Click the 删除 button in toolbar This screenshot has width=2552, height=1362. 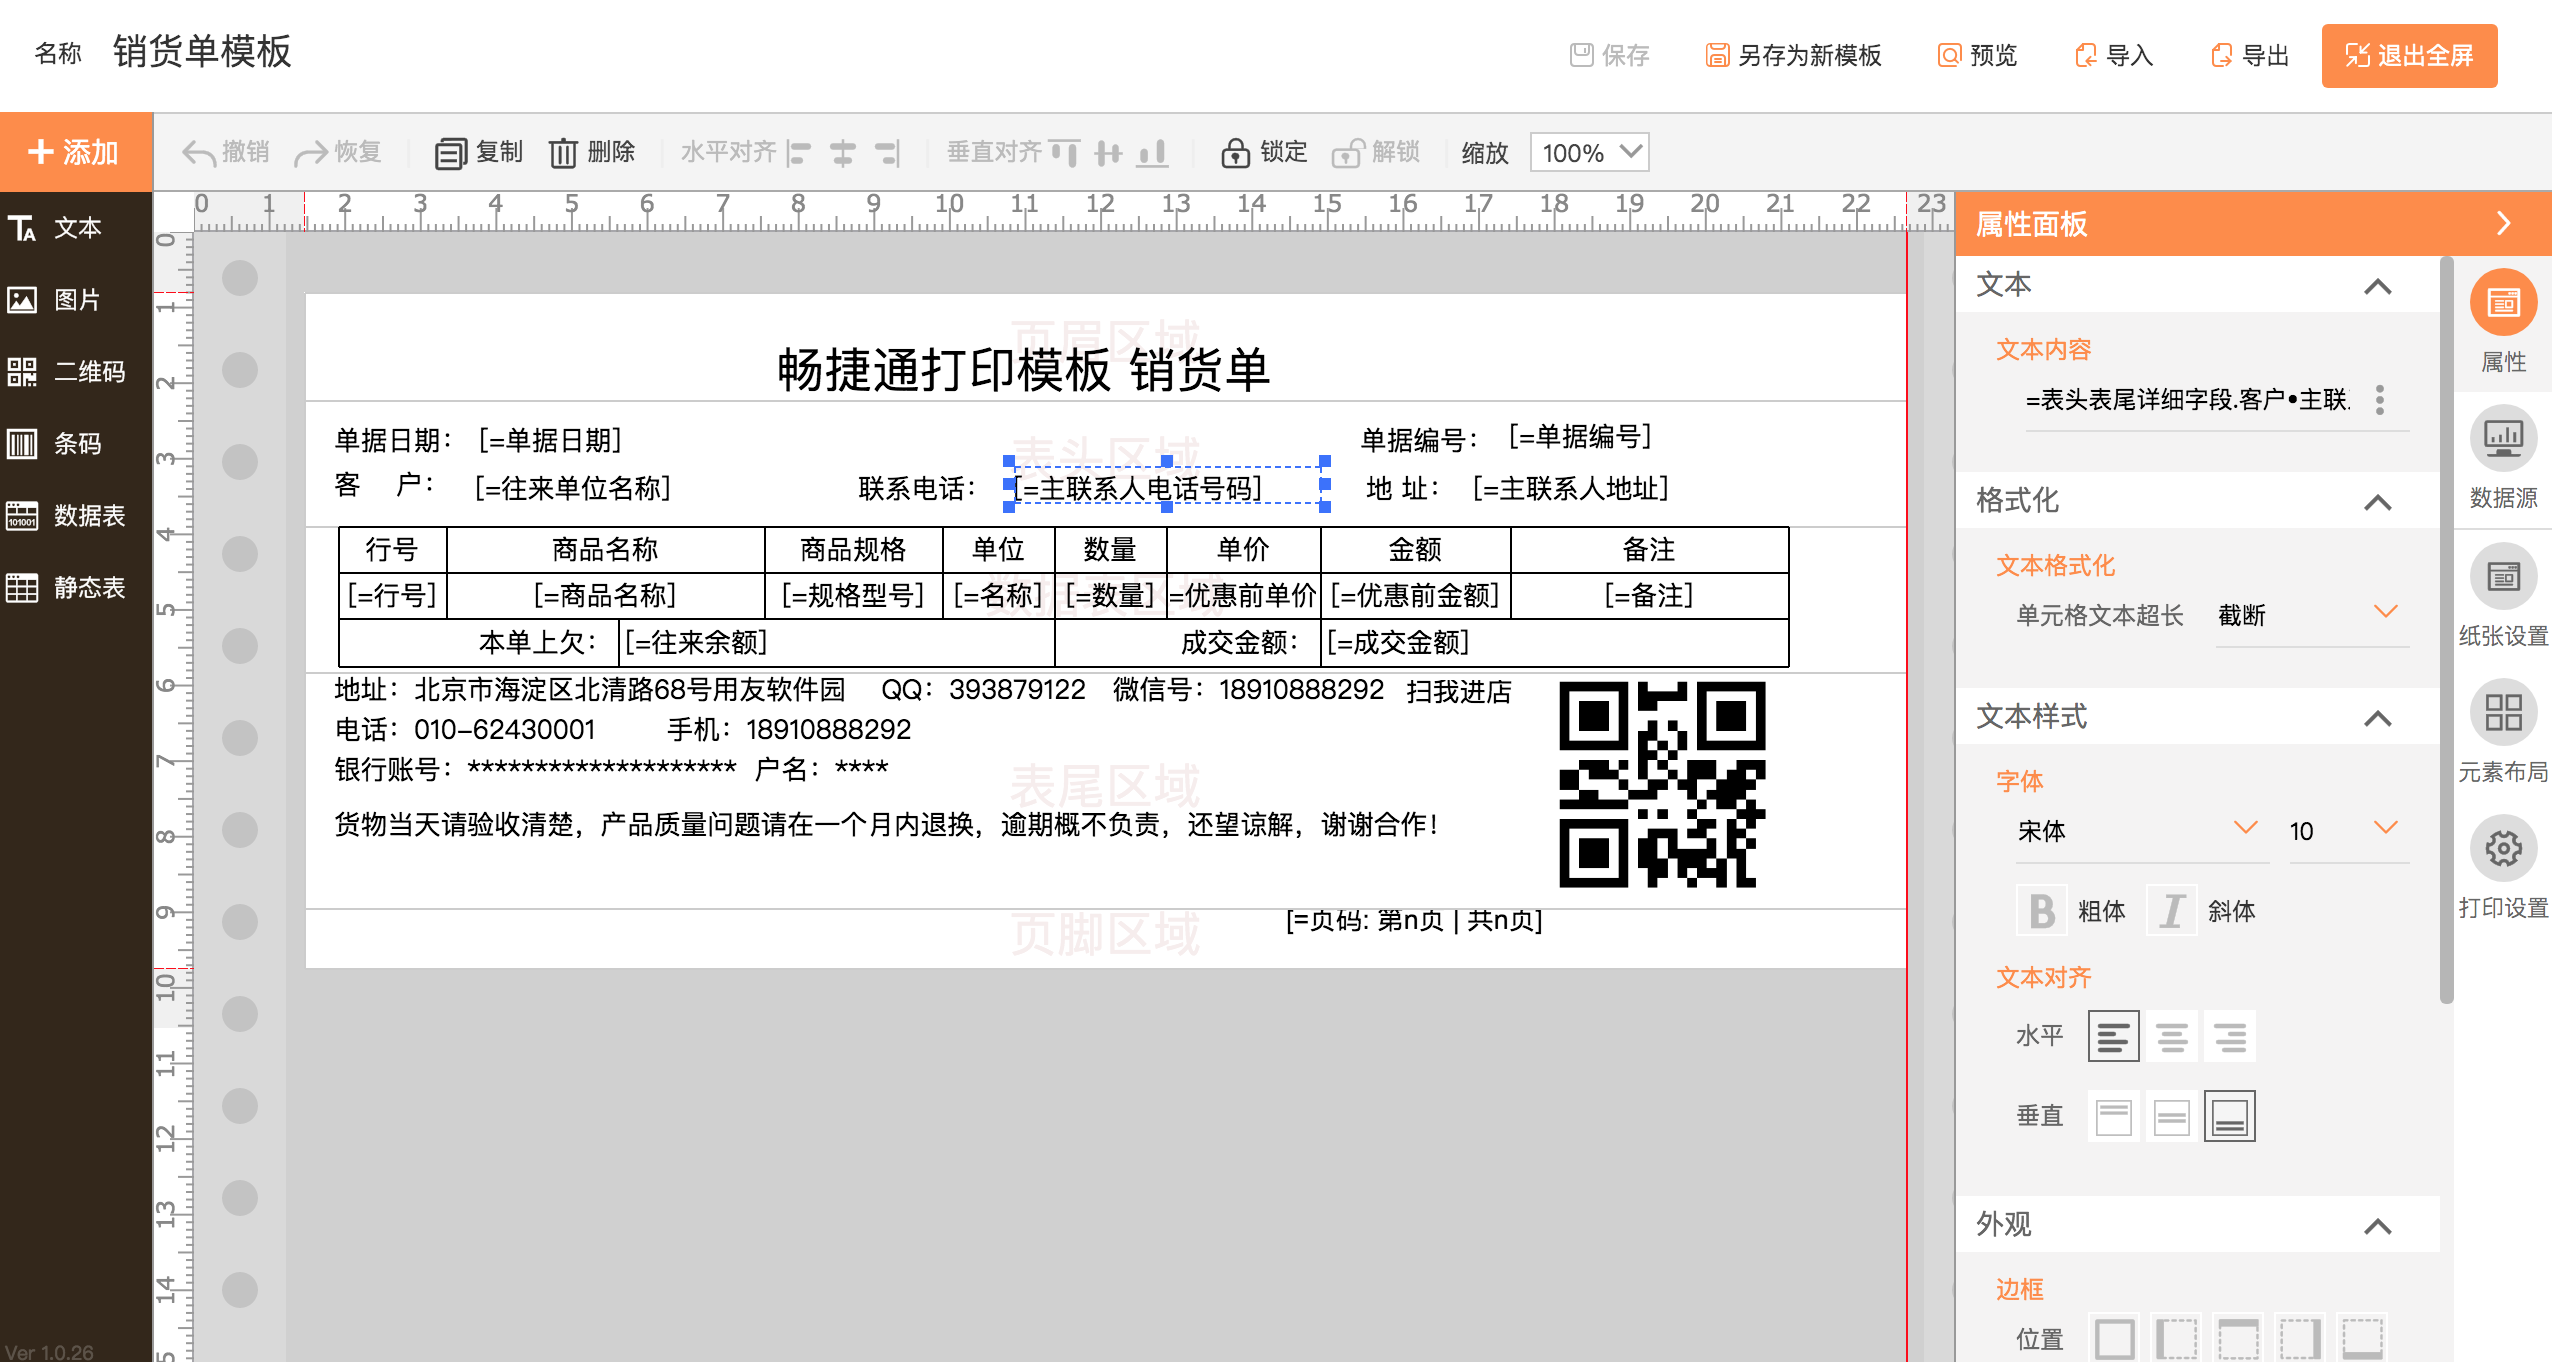coord(594,154)
